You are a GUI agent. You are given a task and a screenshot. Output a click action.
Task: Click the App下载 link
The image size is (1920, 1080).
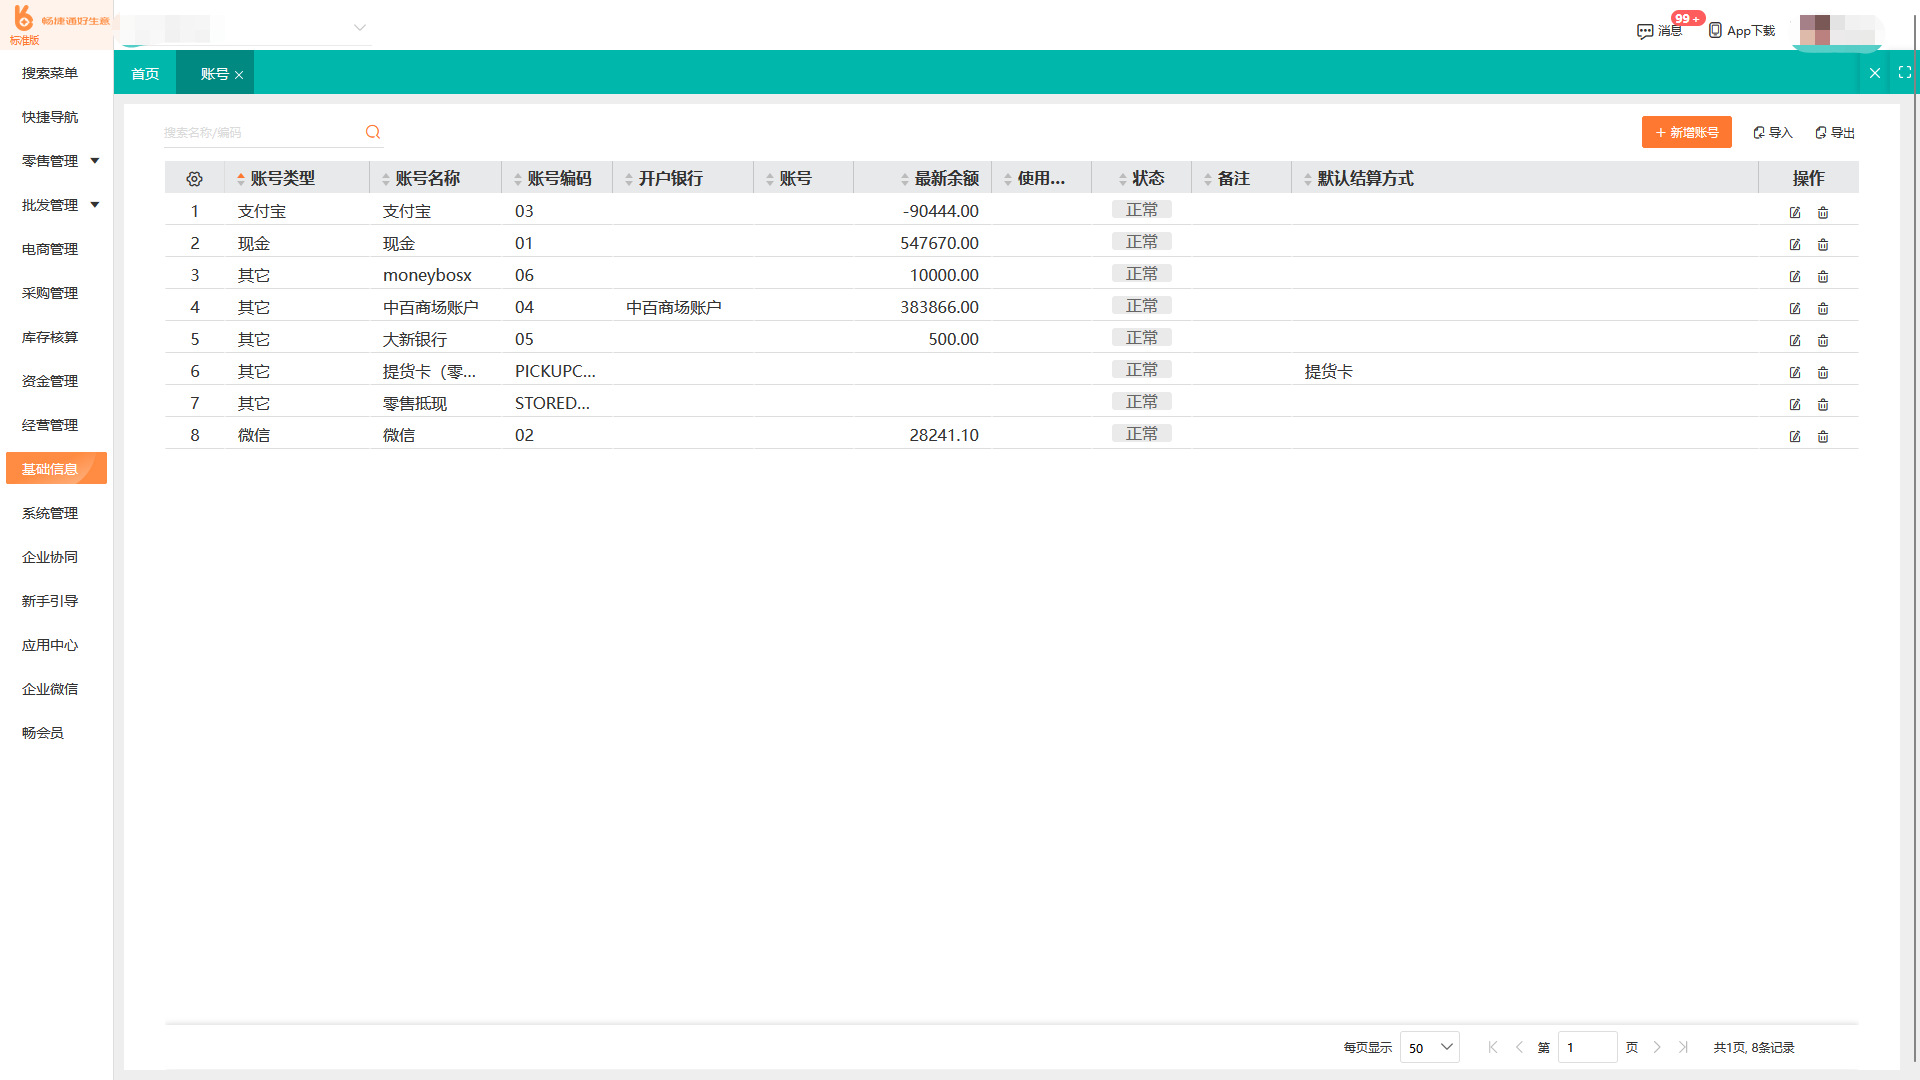1743,29
